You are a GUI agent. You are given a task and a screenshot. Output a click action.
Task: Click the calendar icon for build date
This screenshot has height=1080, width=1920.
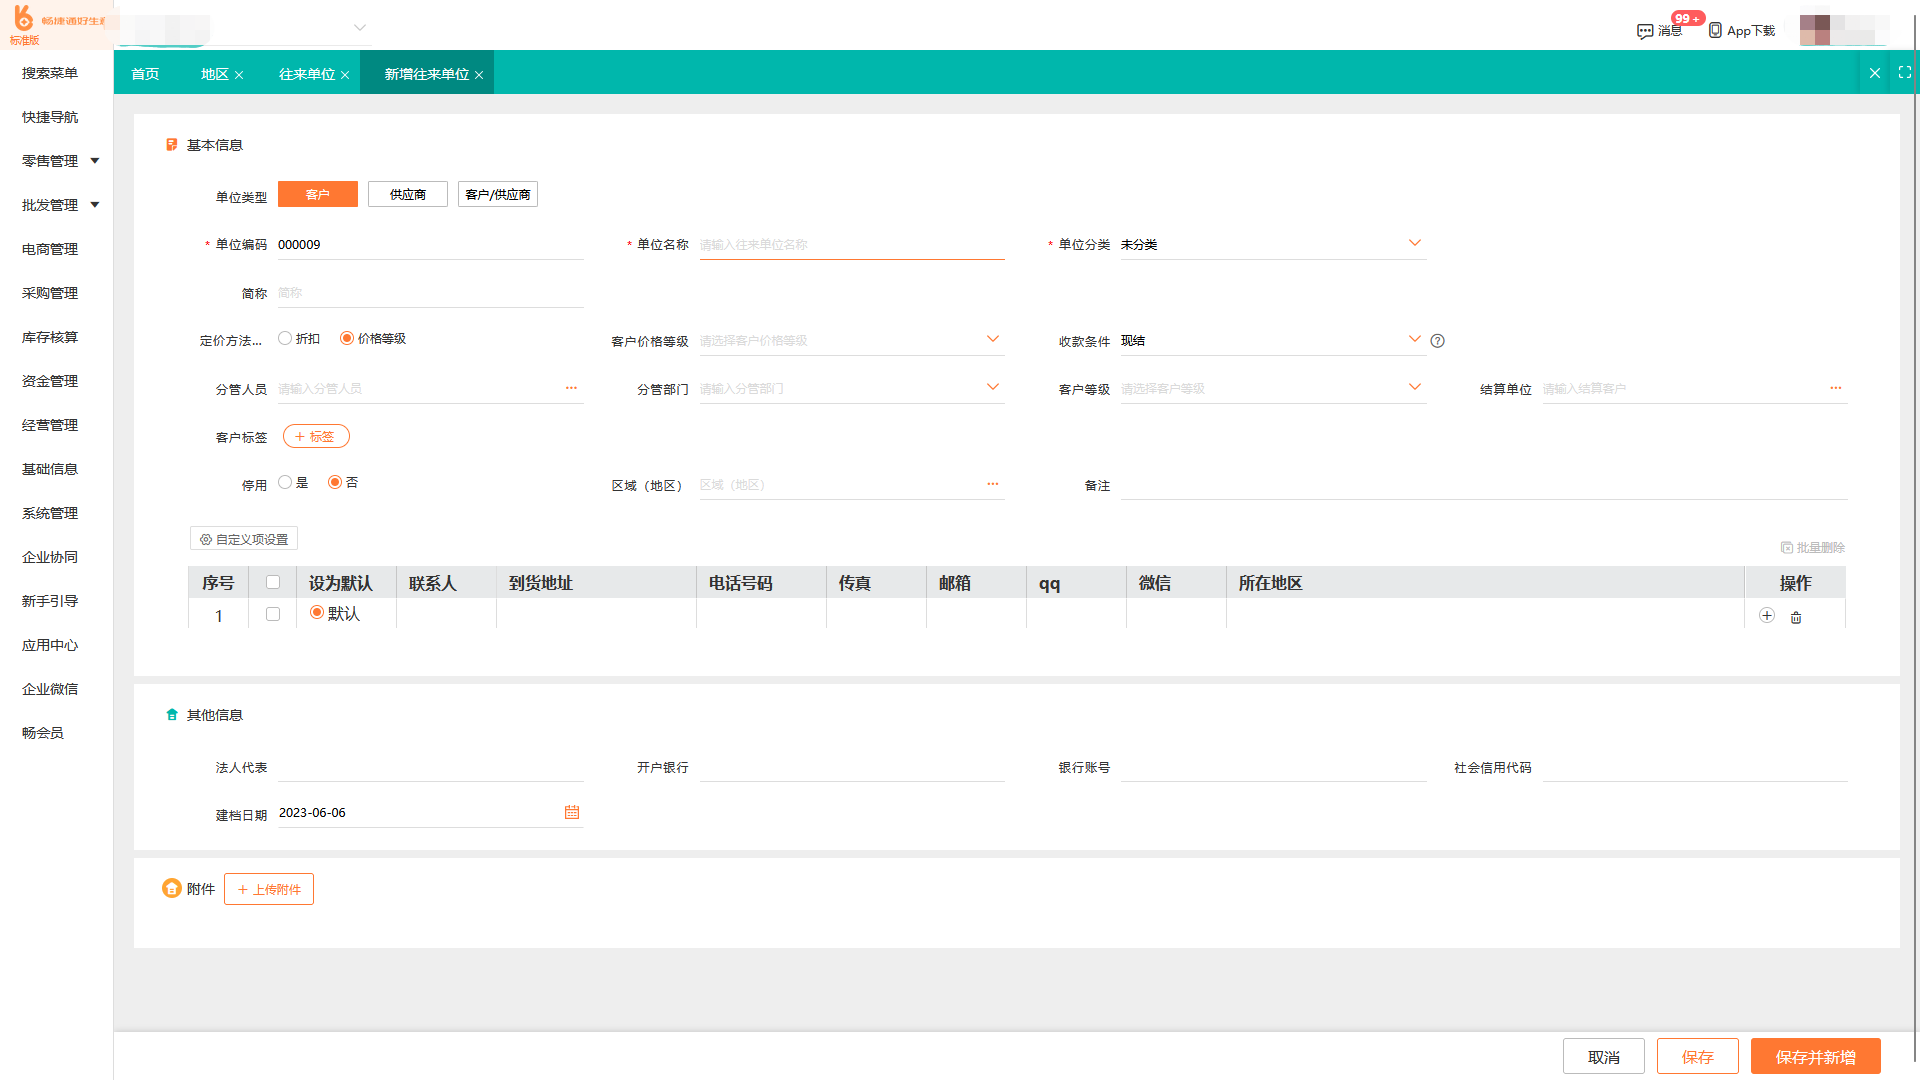pyautogui.click(x=571, y=812)
